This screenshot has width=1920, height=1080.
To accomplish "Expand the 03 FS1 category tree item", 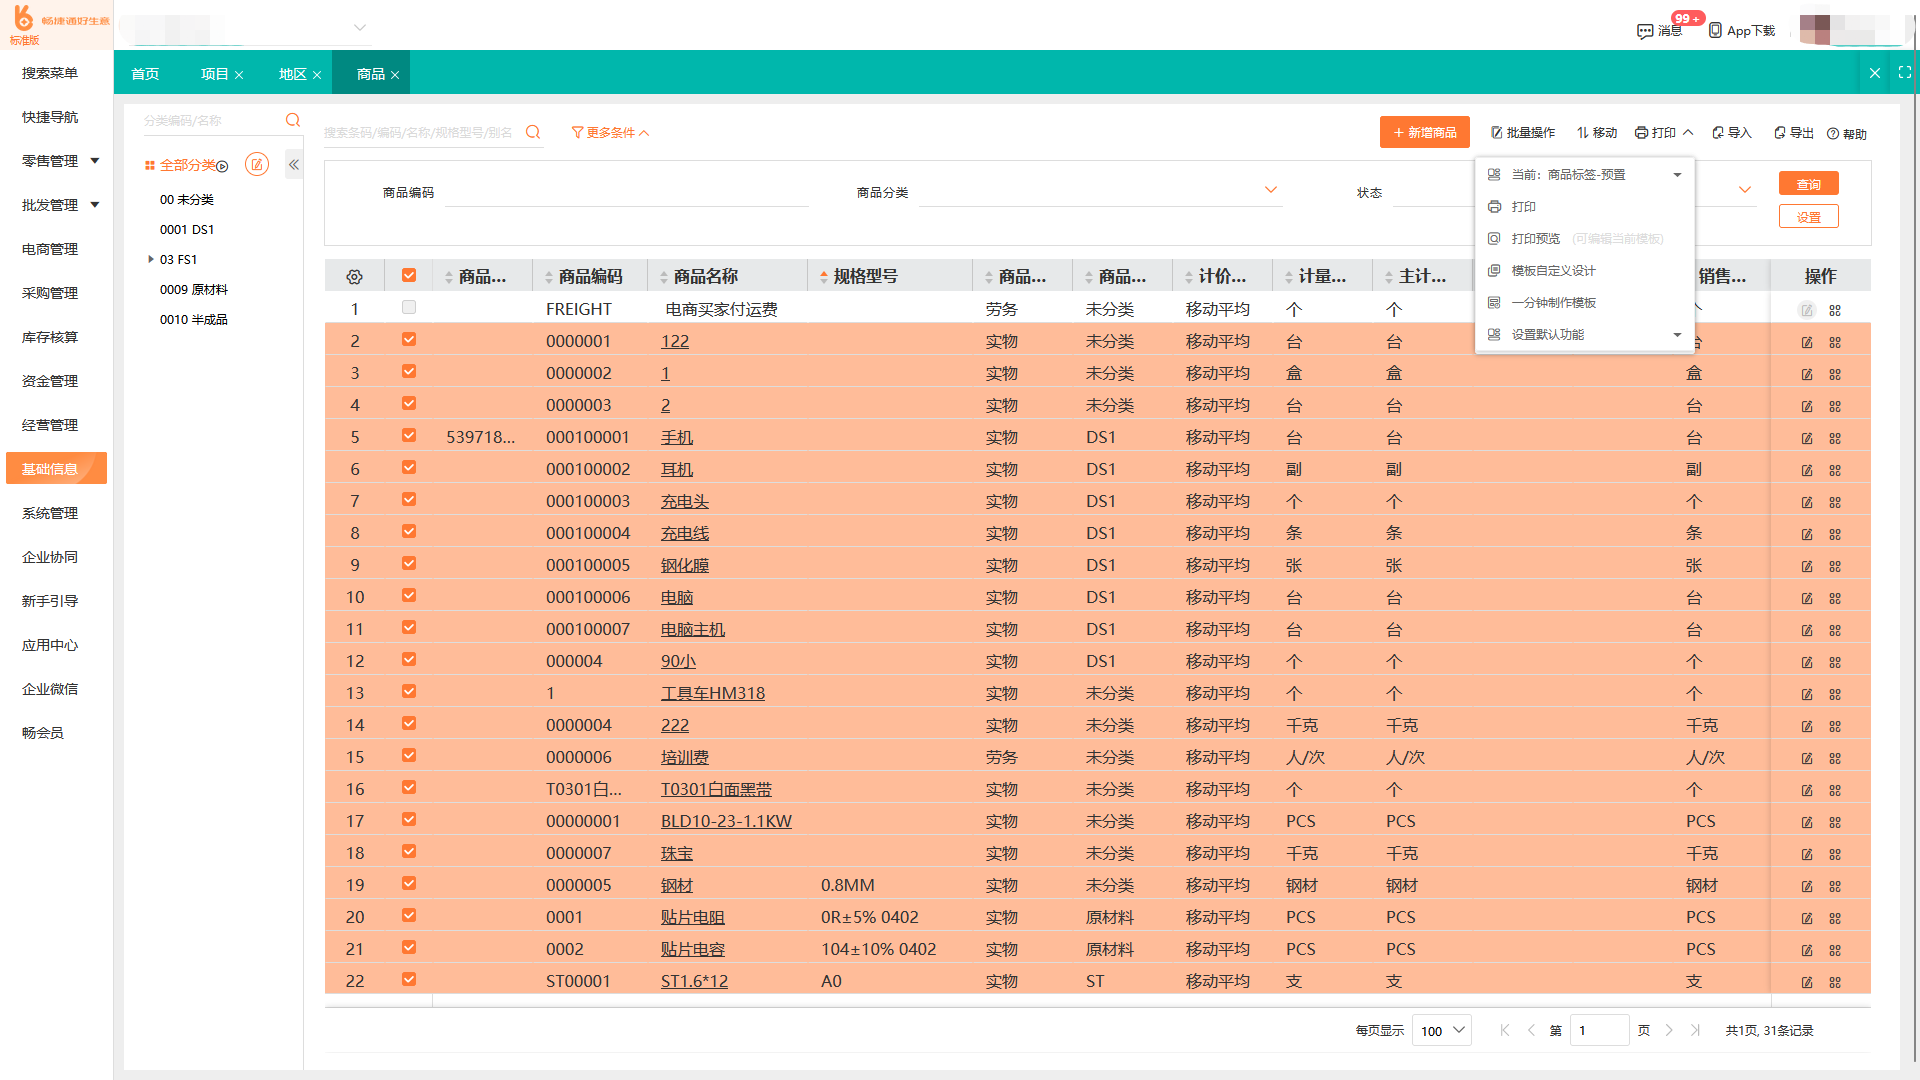I will click(x=150, y=258).
